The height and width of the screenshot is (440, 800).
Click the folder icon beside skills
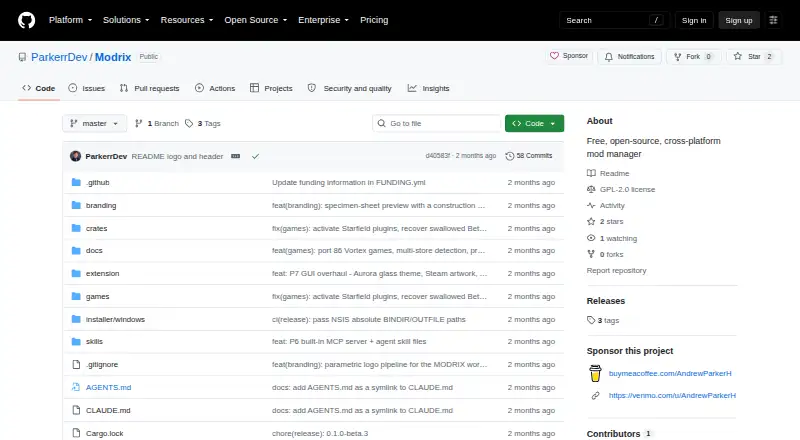pos(76,341)
